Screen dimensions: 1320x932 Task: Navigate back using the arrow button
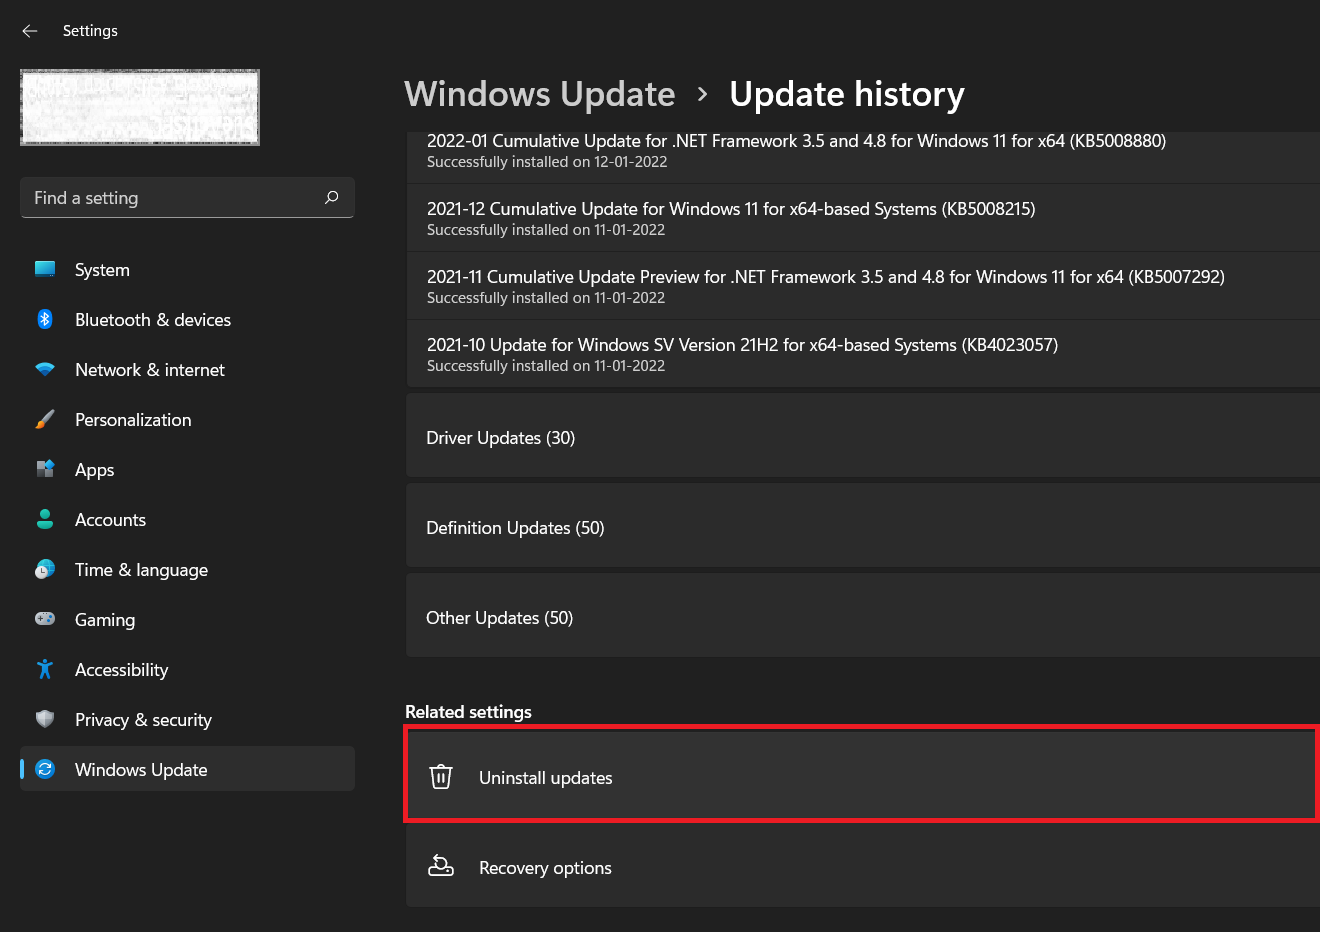tap(29, 30)
